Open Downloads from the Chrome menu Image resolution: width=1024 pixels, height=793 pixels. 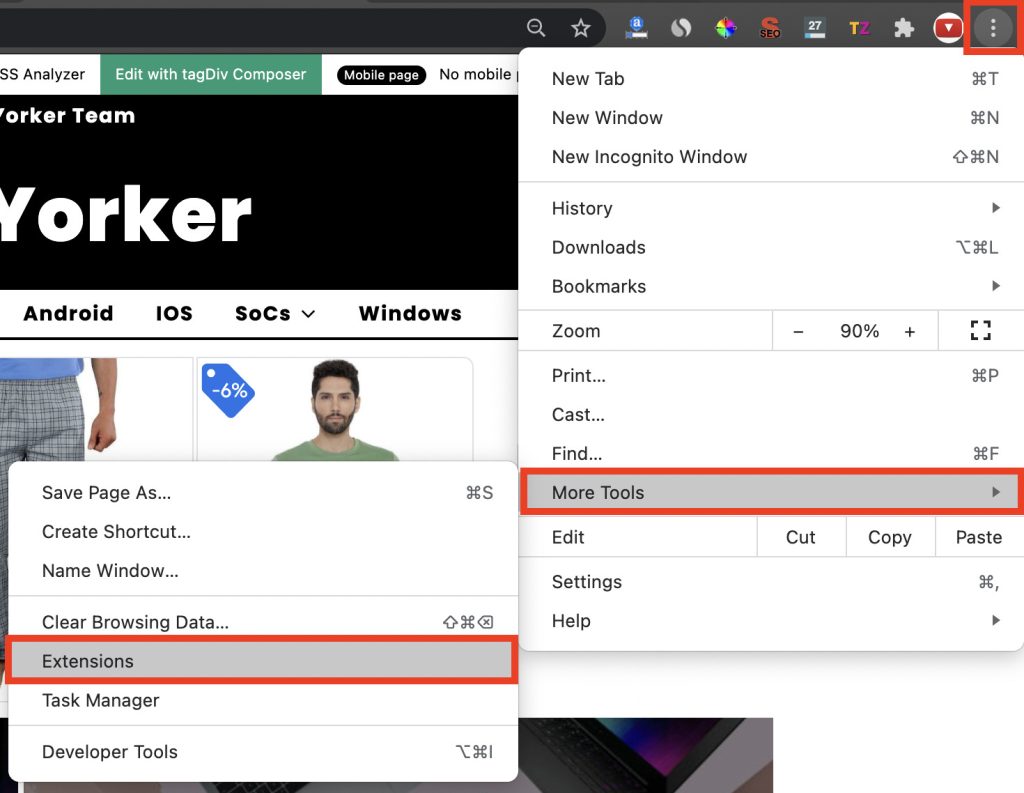[x=771, y=248]
